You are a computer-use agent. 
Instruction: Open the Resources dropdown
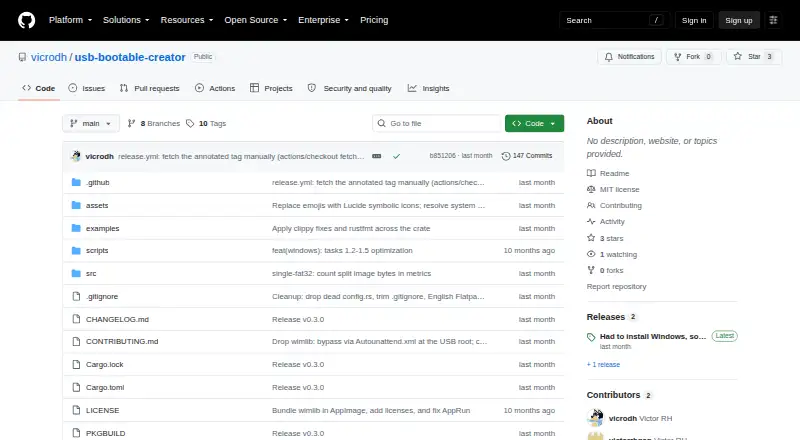(187, 20)
